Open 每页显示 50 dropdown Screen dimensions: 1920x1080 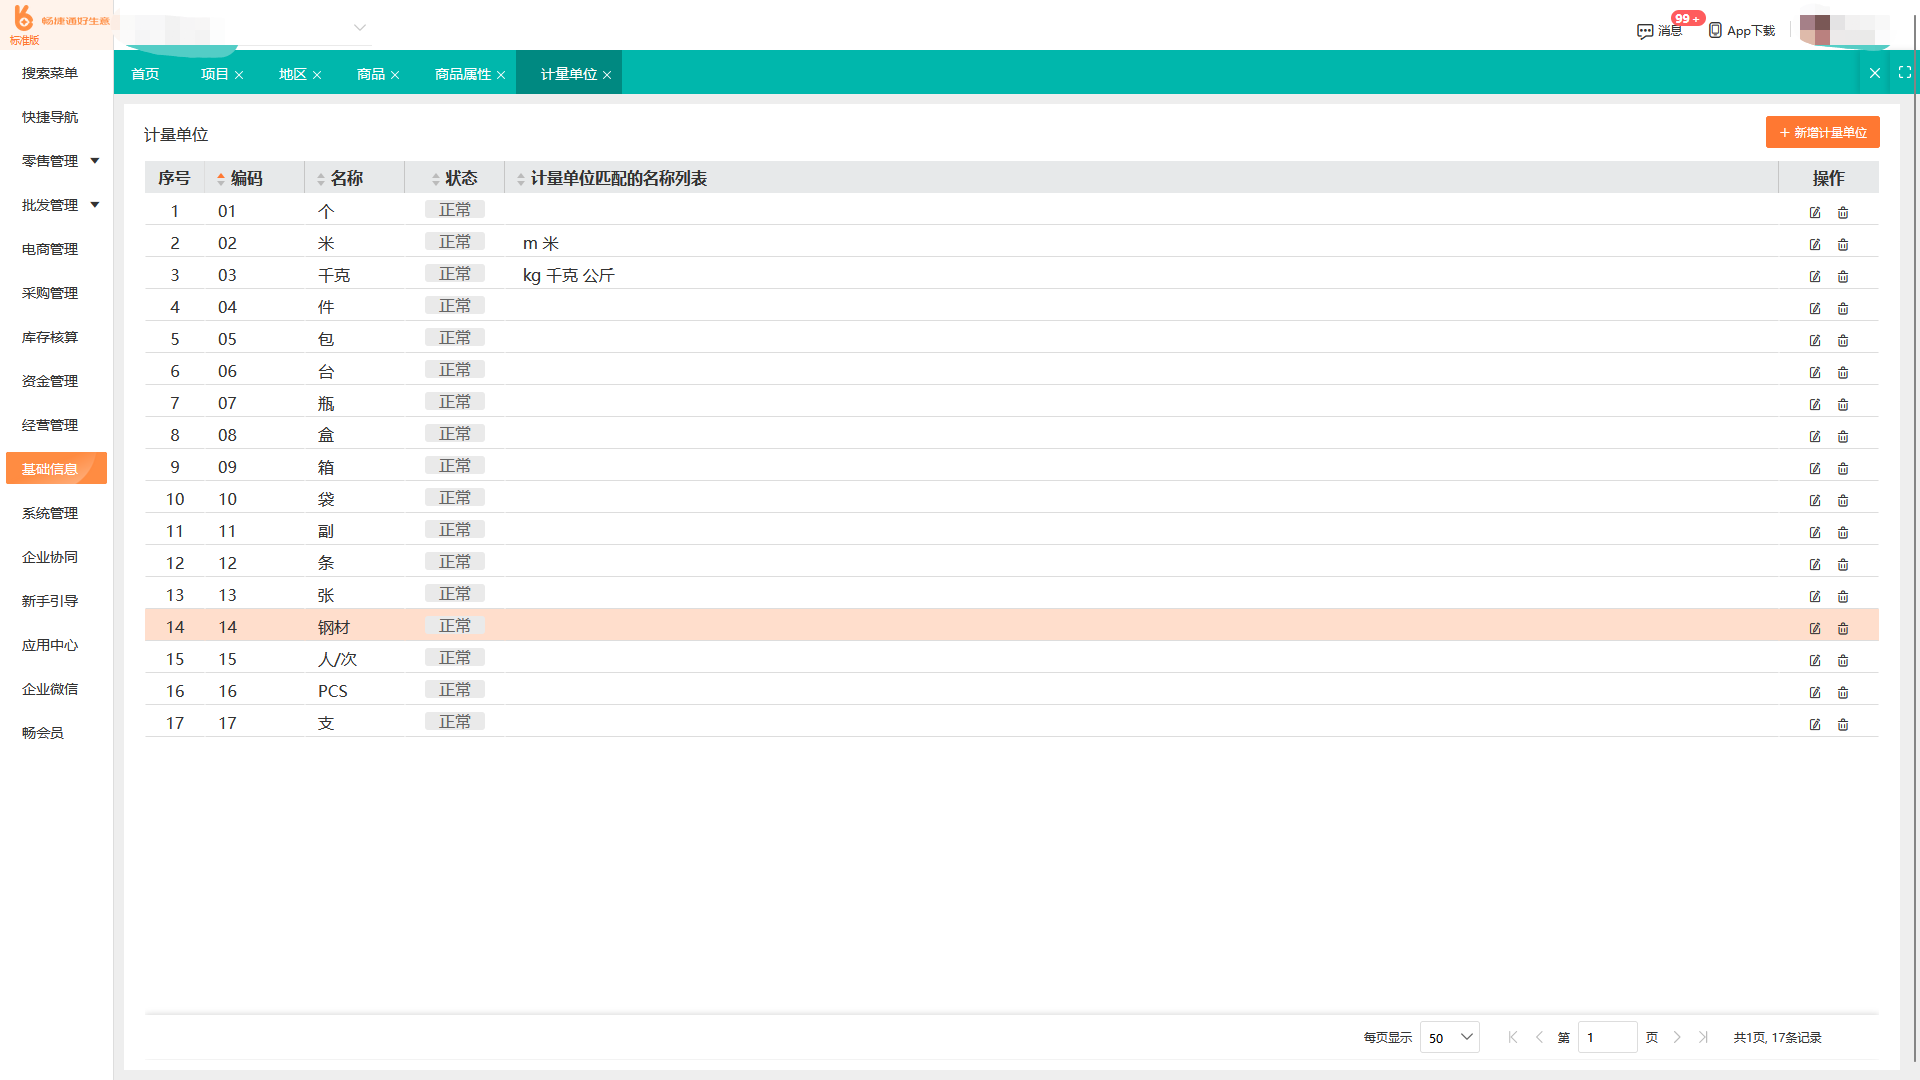pos(1449,1039)
